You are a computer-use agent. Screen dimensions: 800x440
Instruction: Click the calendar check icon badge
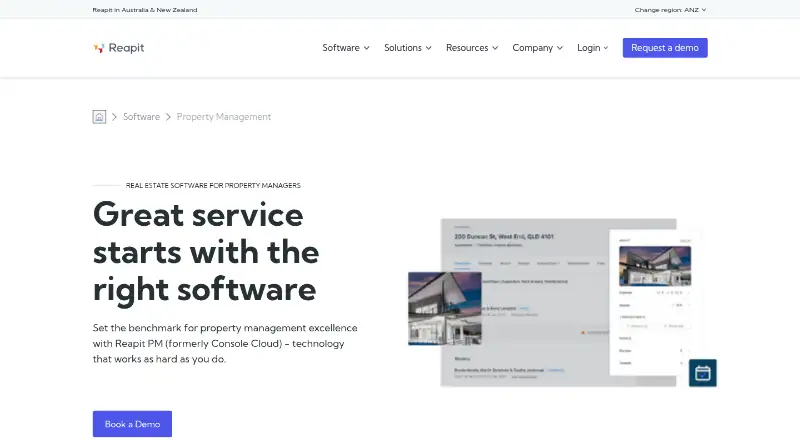tap(703, 373)
